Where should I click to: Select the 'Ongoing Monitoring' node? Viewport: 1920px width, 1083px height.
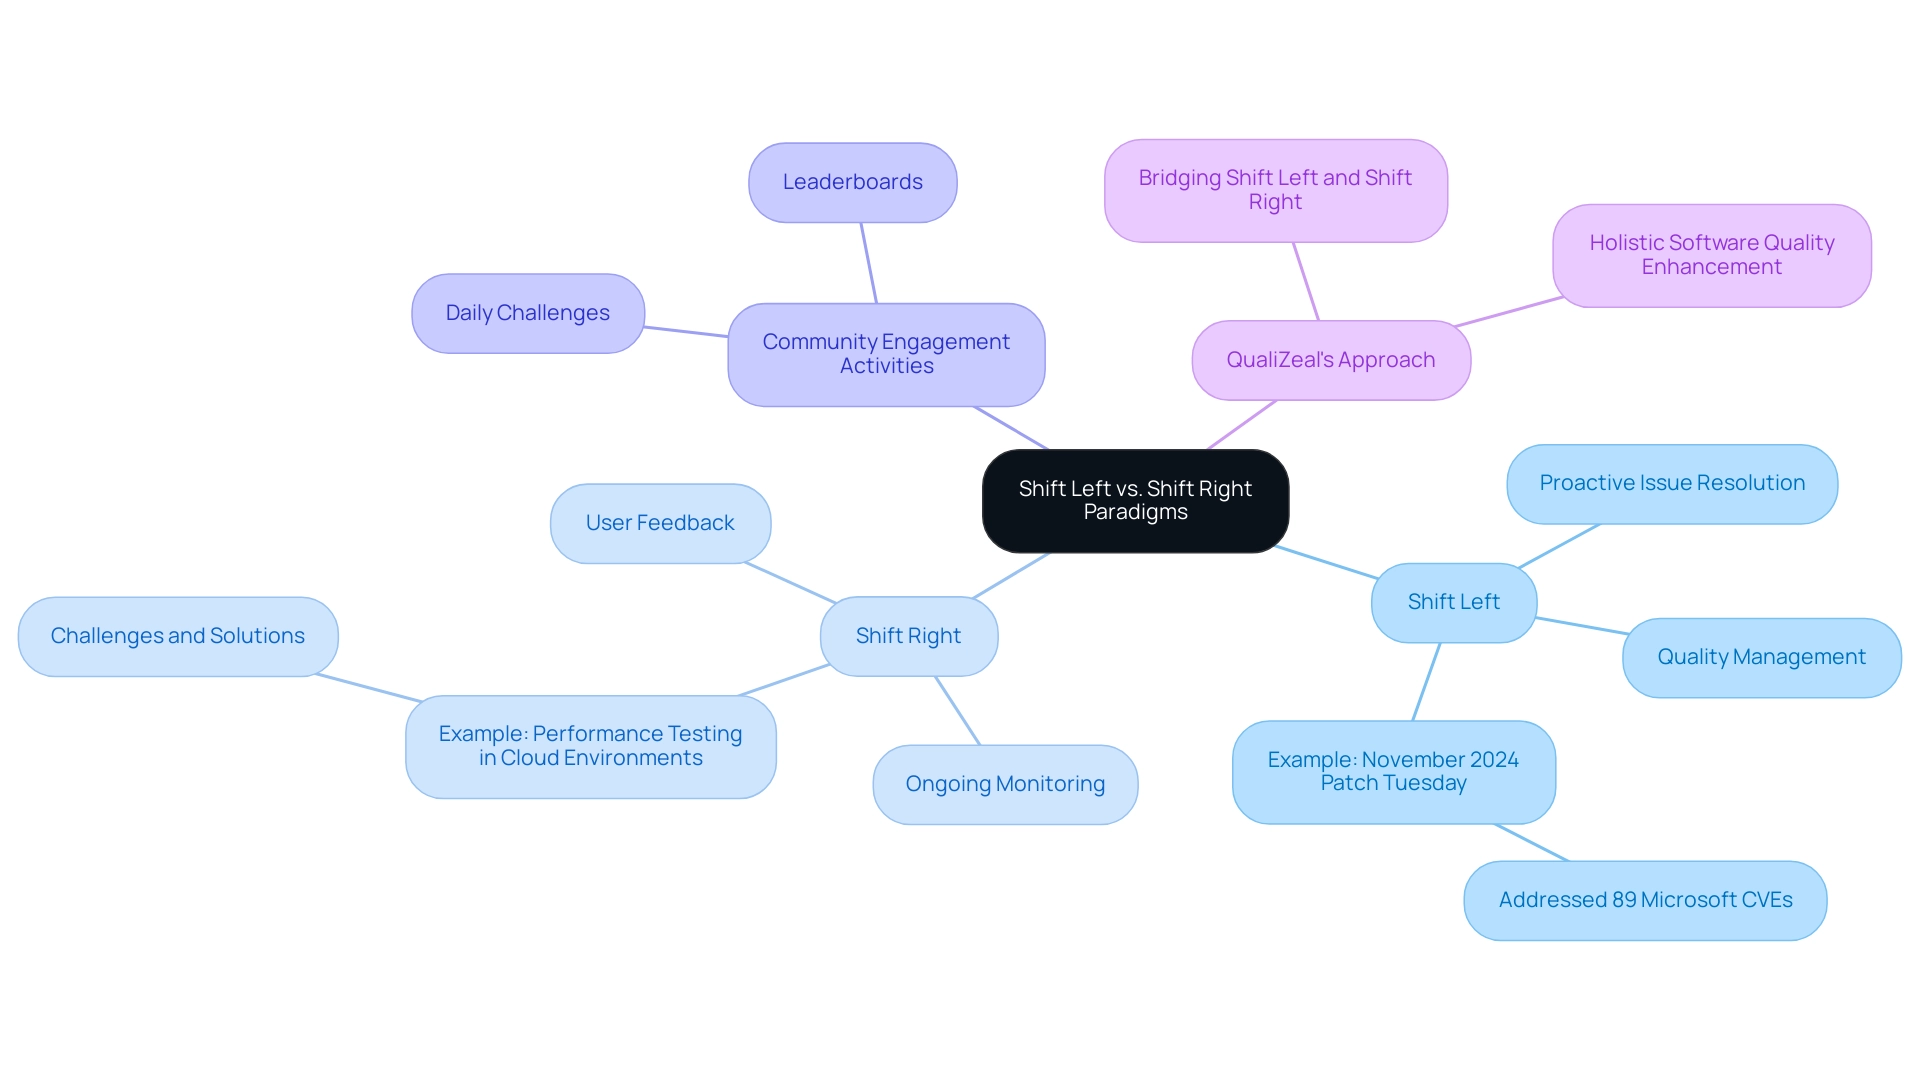pyautogui.click(x=1007, y=784)
